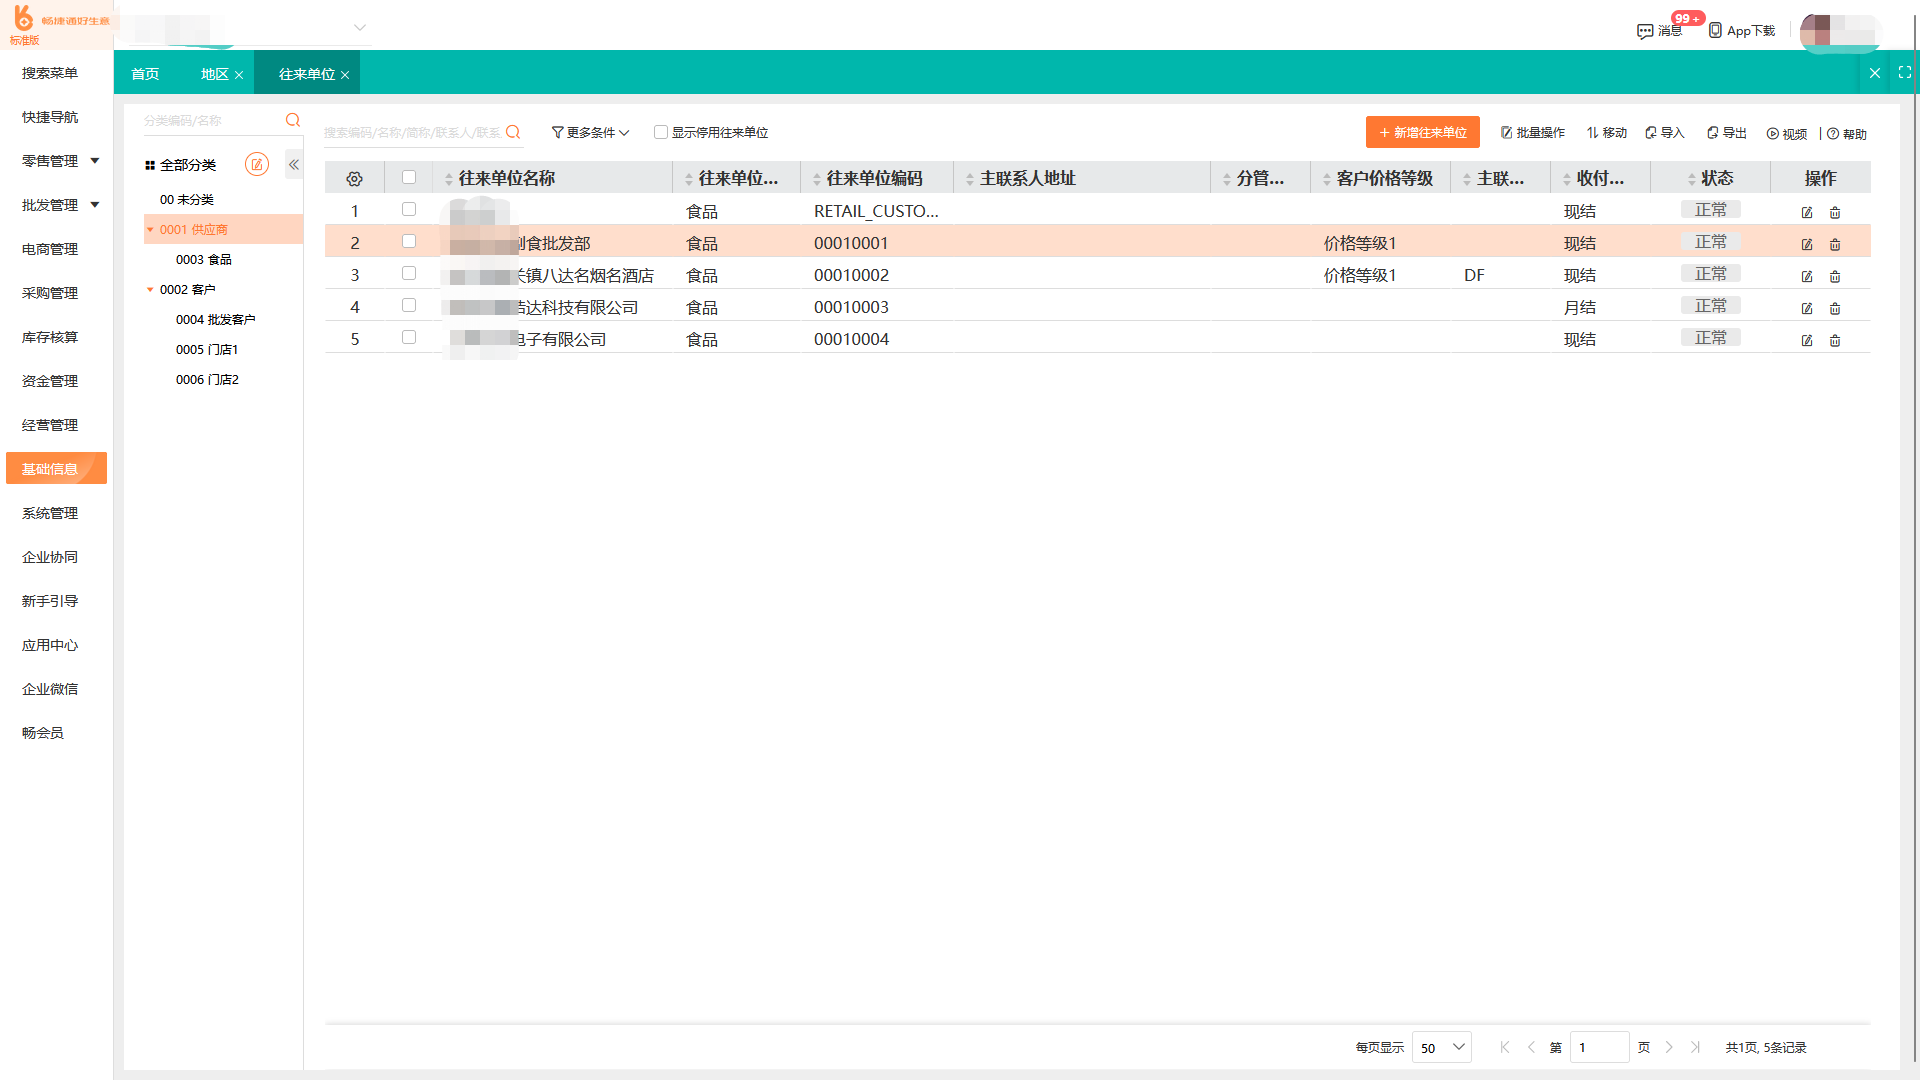
Task: Select 基础信息 menu item
Action: (53, 468)
